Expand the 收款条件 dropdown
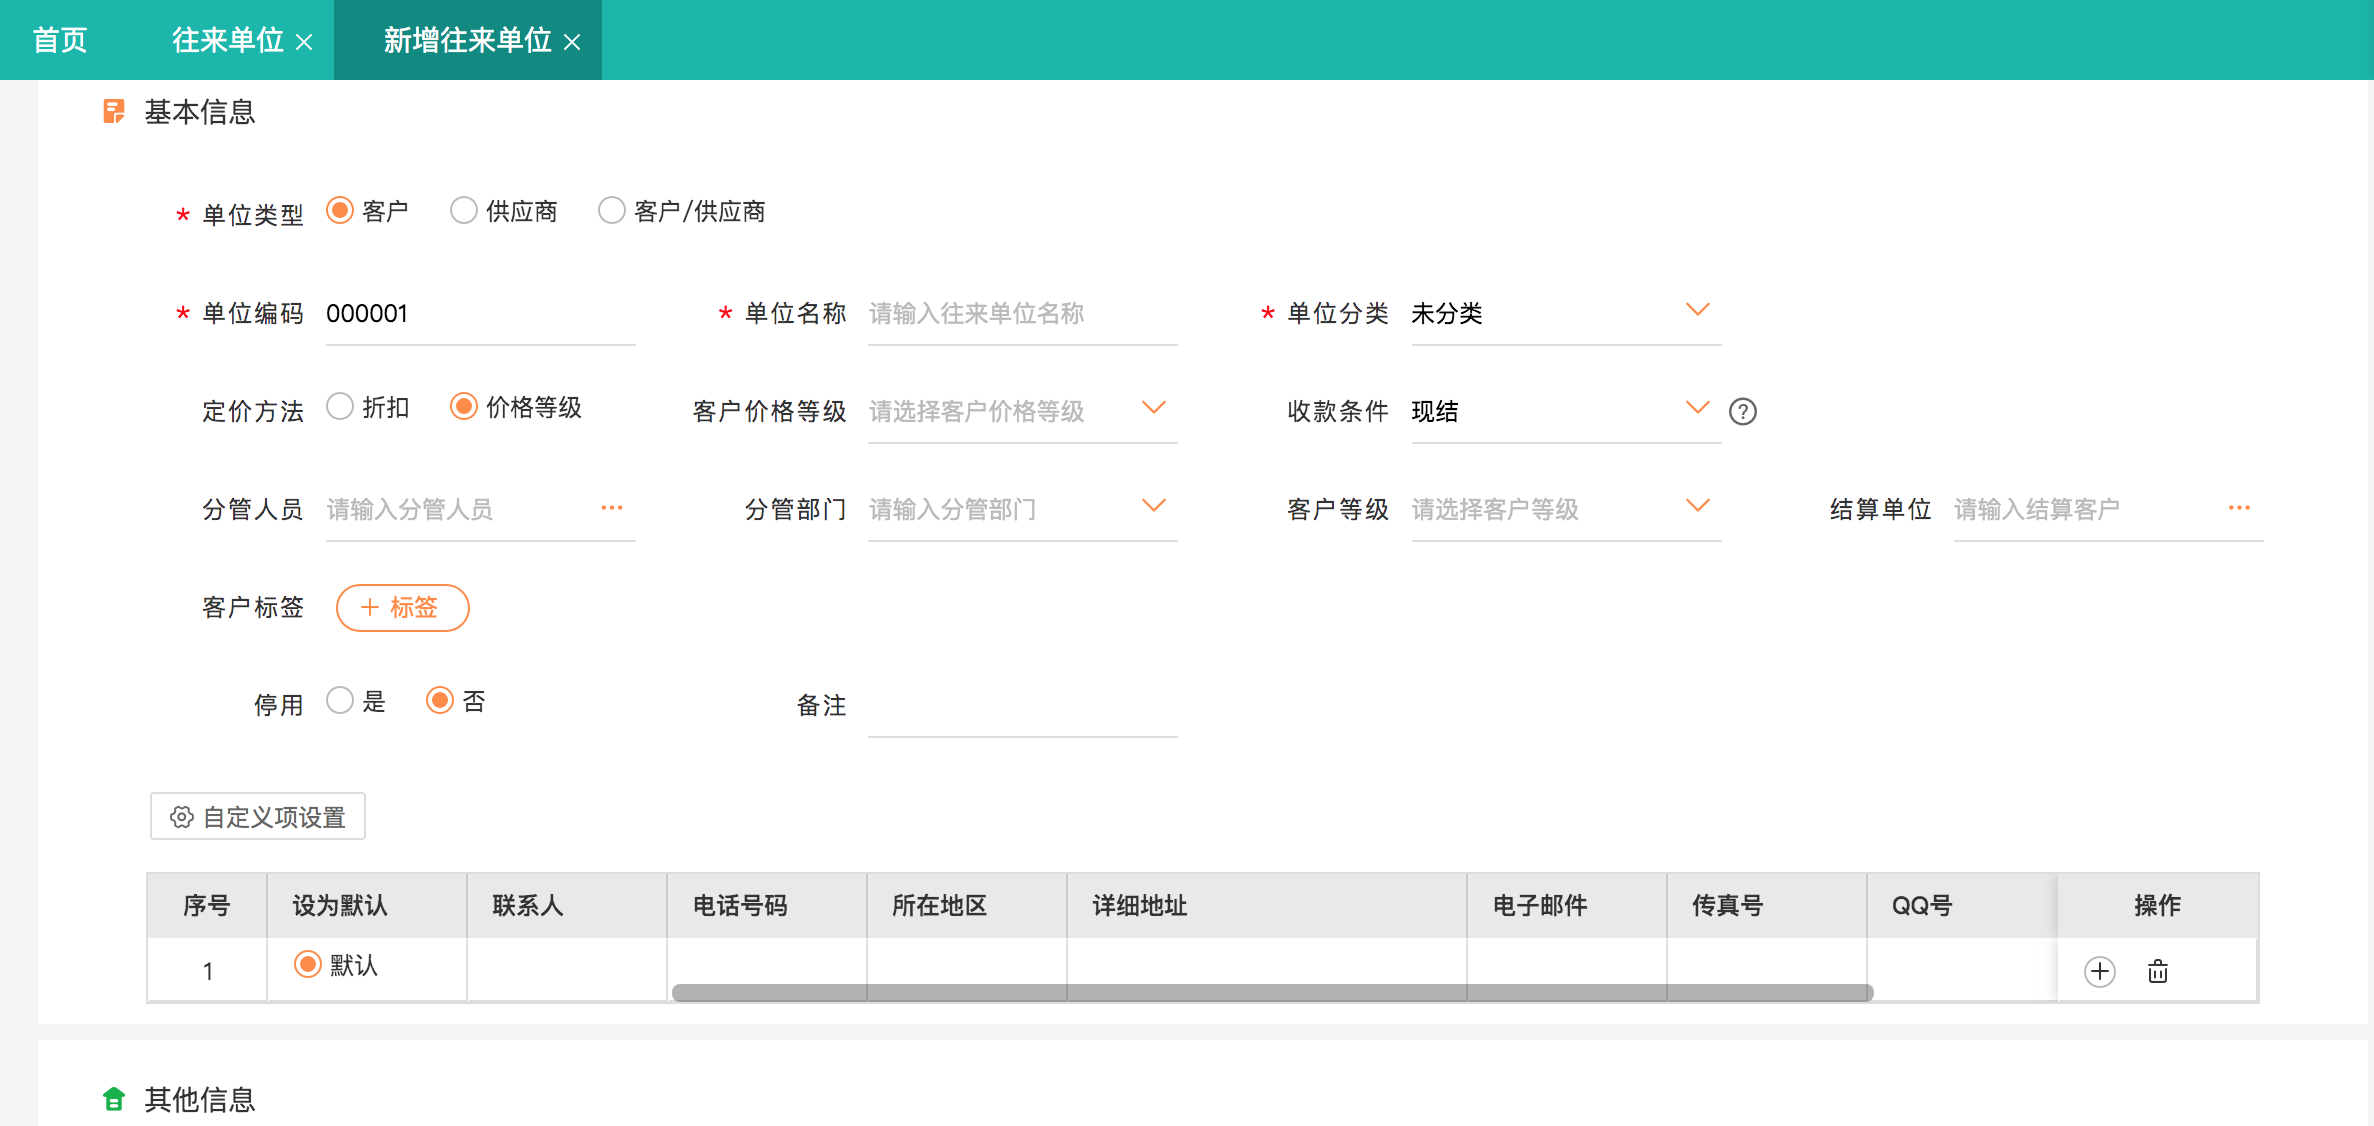This screenshot has width=2374, height=1126. click(x=1696, y=410)
